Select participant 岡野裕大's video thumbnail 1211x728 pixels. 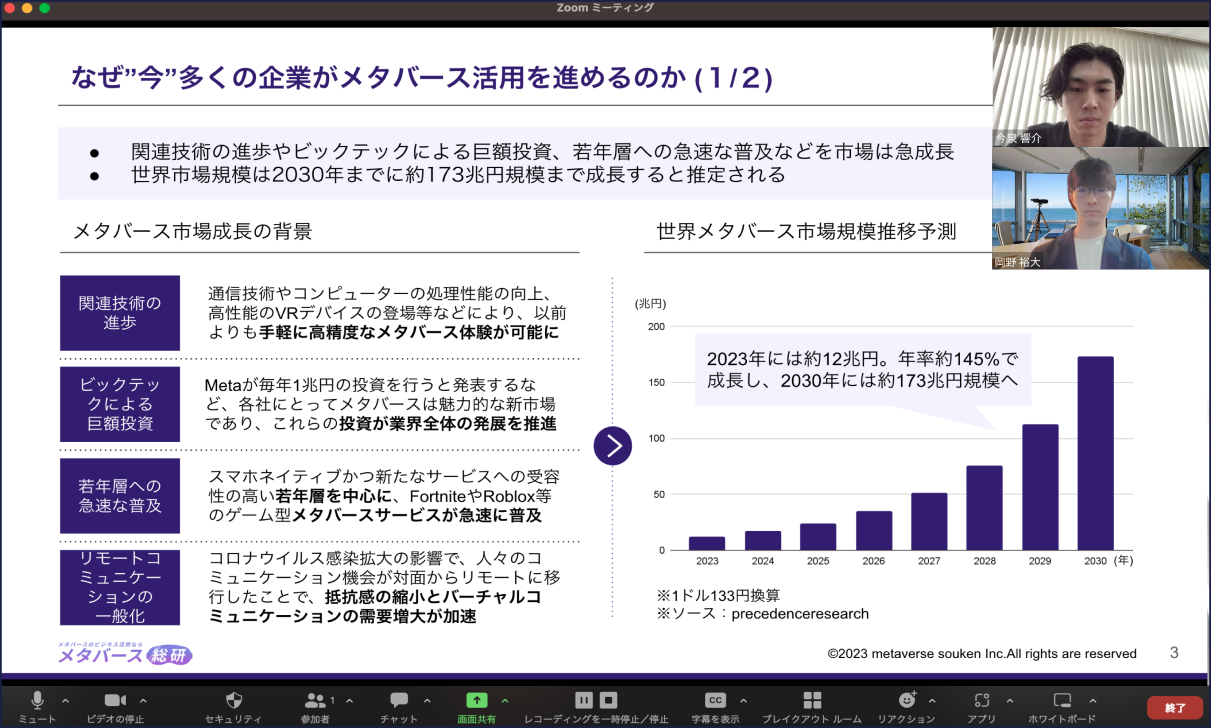[x=1098, y=207]
